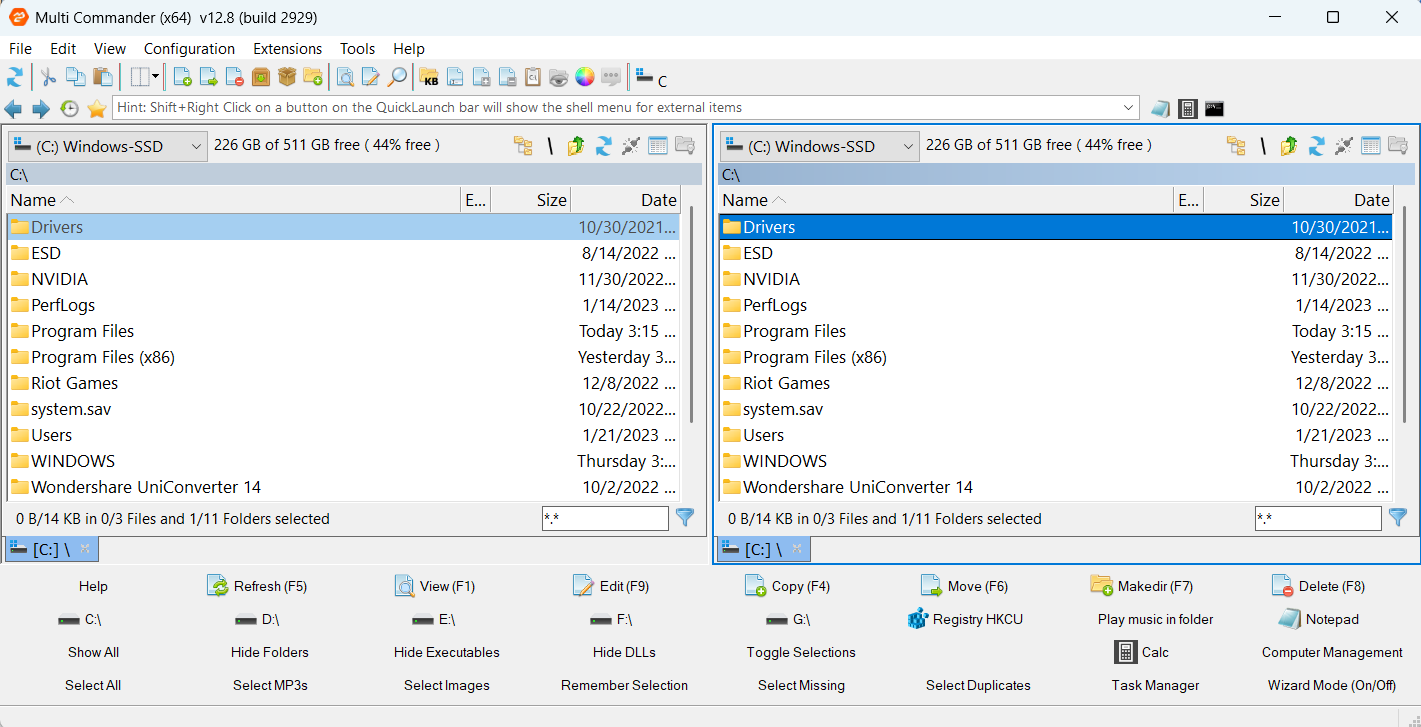This screenshot has width=1421, height=727.
Task: Select the Scissors cut icon on toolbar
Action: [47, 77]
